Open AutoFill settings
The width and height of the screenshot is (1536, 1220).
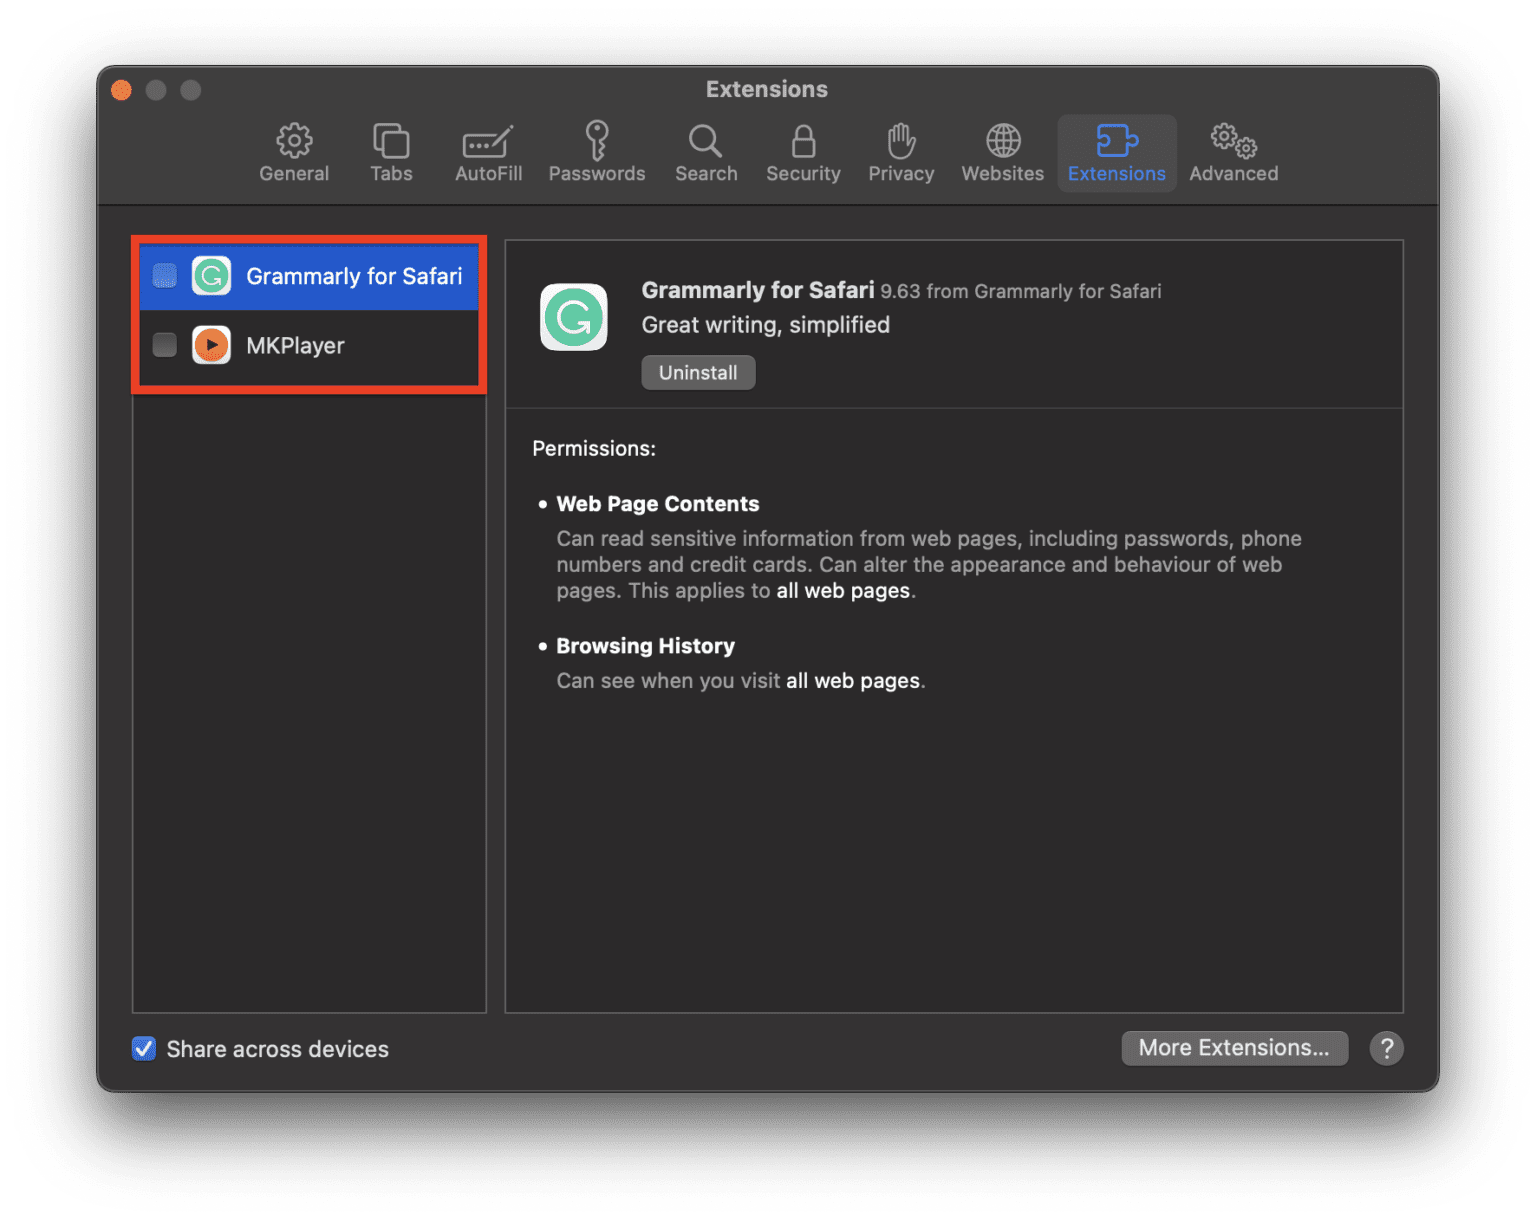(x=487, y=152)
